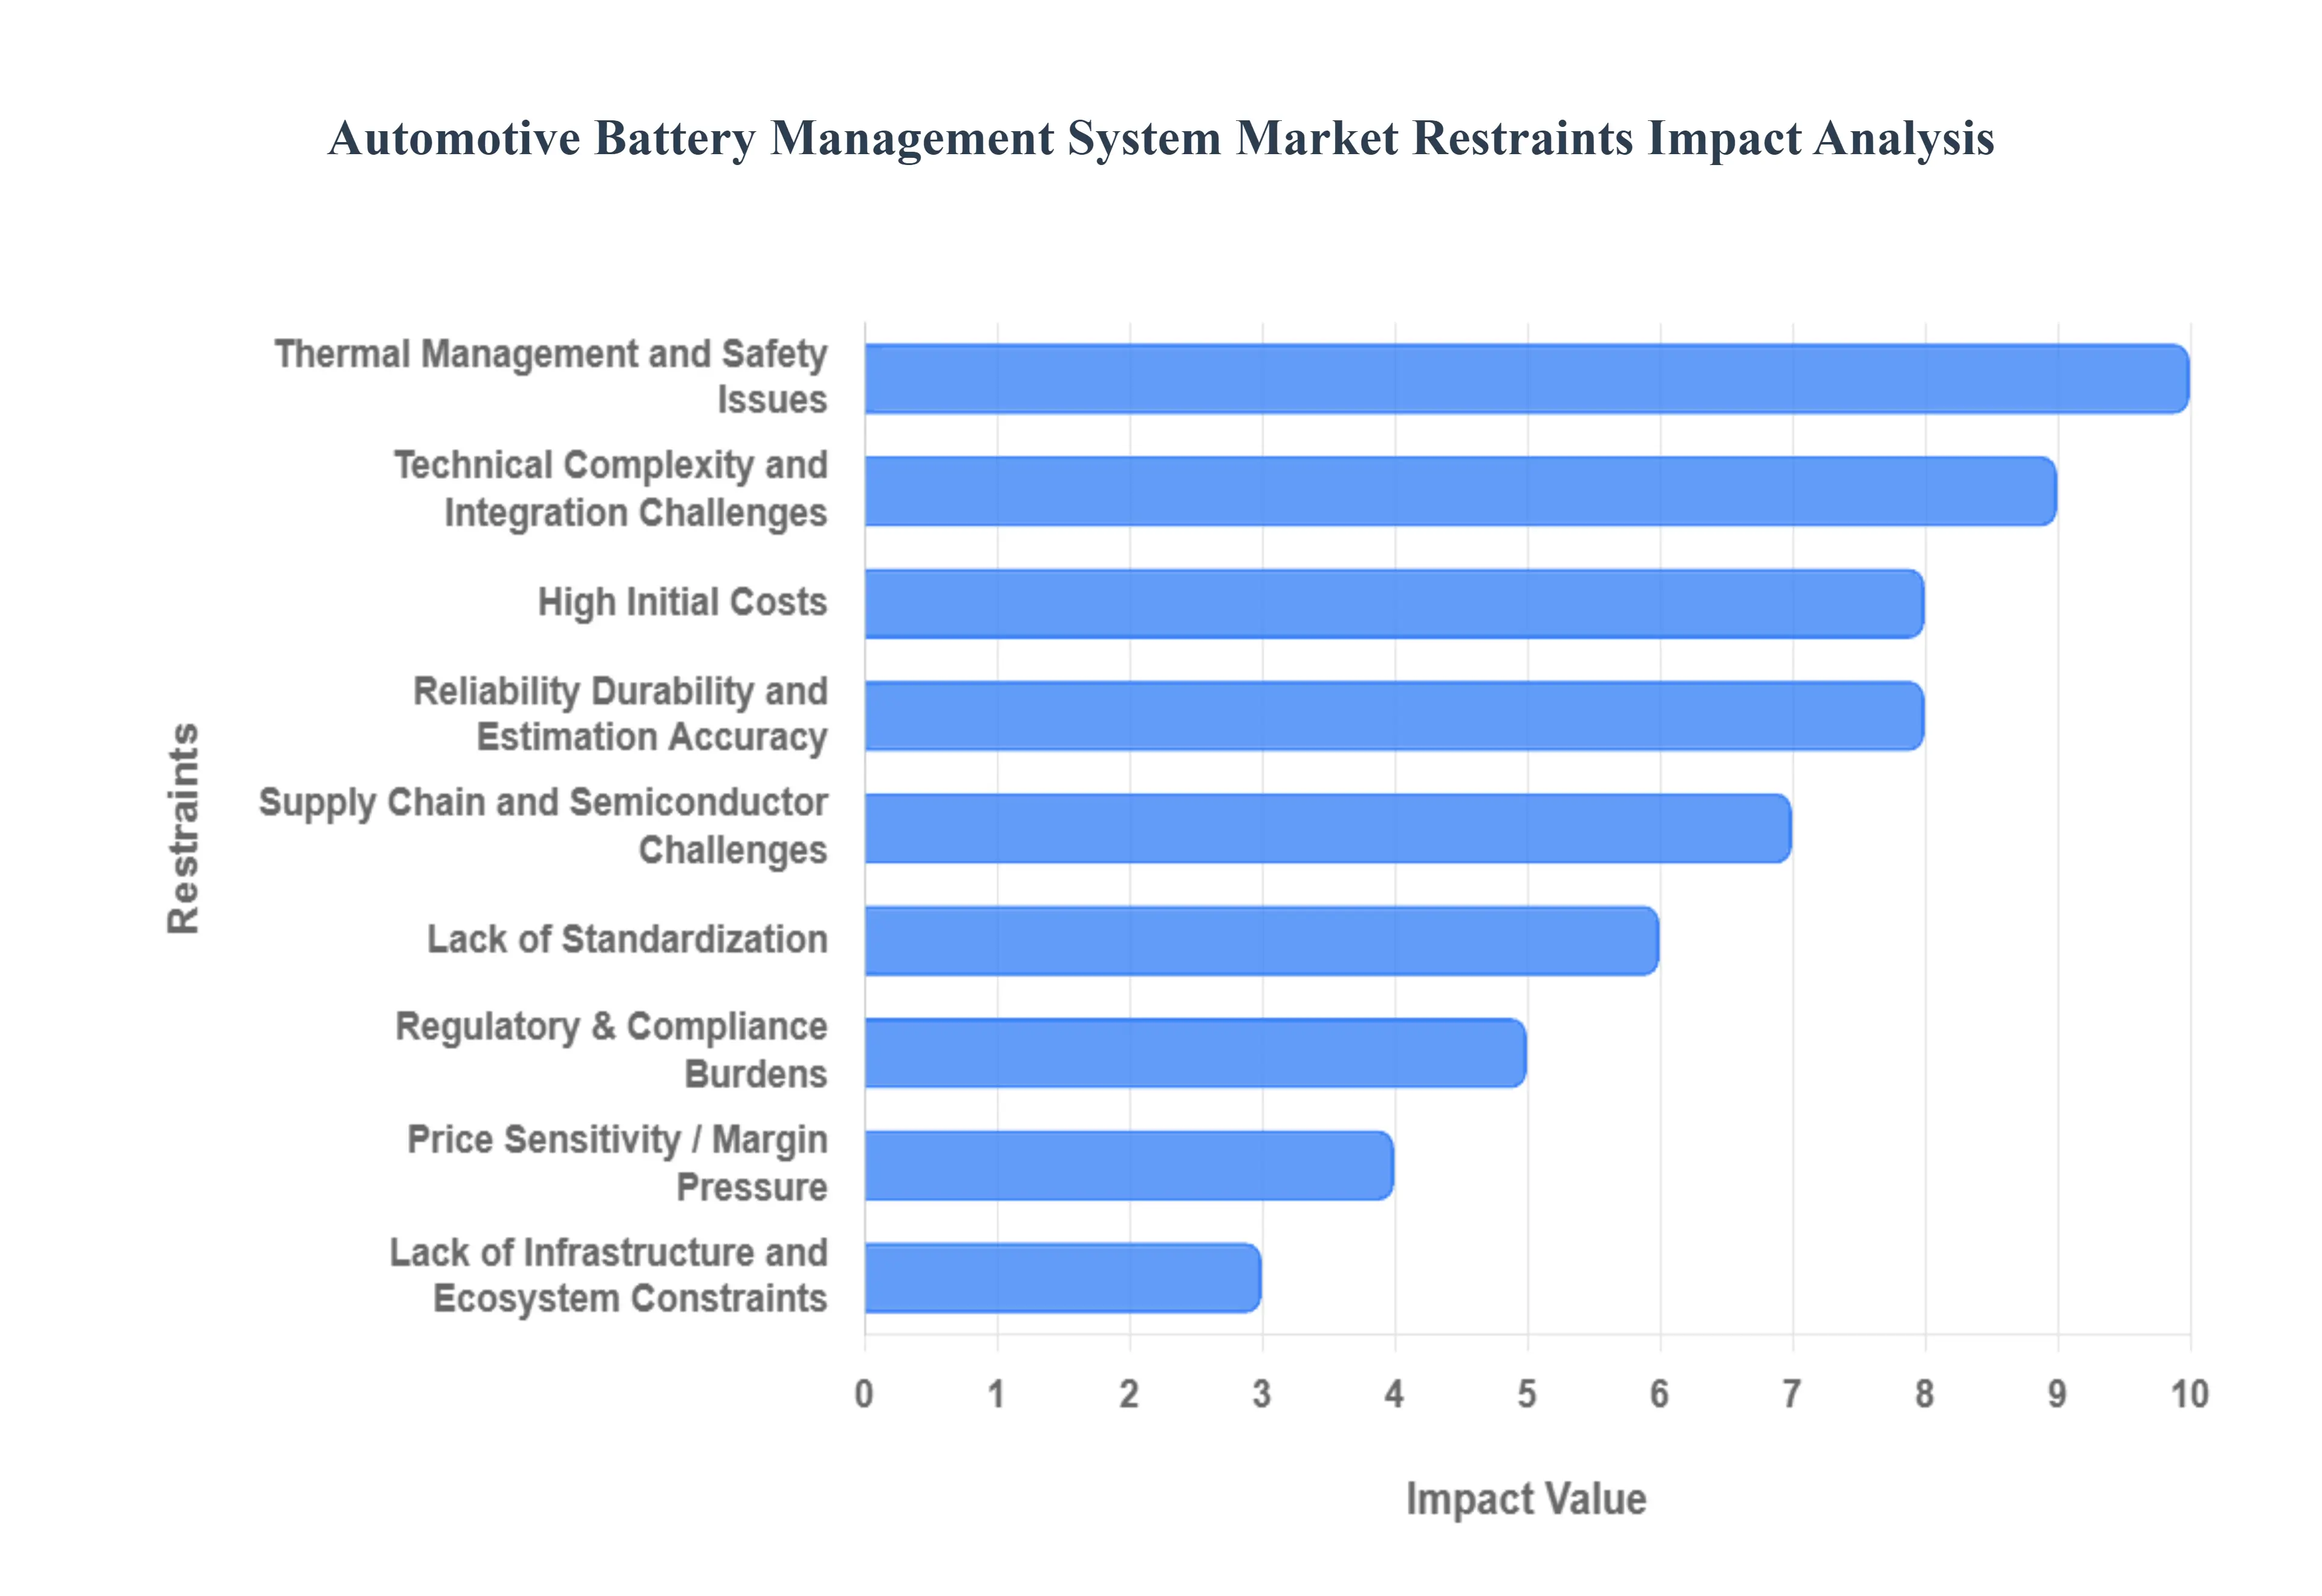Select the High Initial Costs bar
The image size is (2322, 1596).
[1394, 603]
